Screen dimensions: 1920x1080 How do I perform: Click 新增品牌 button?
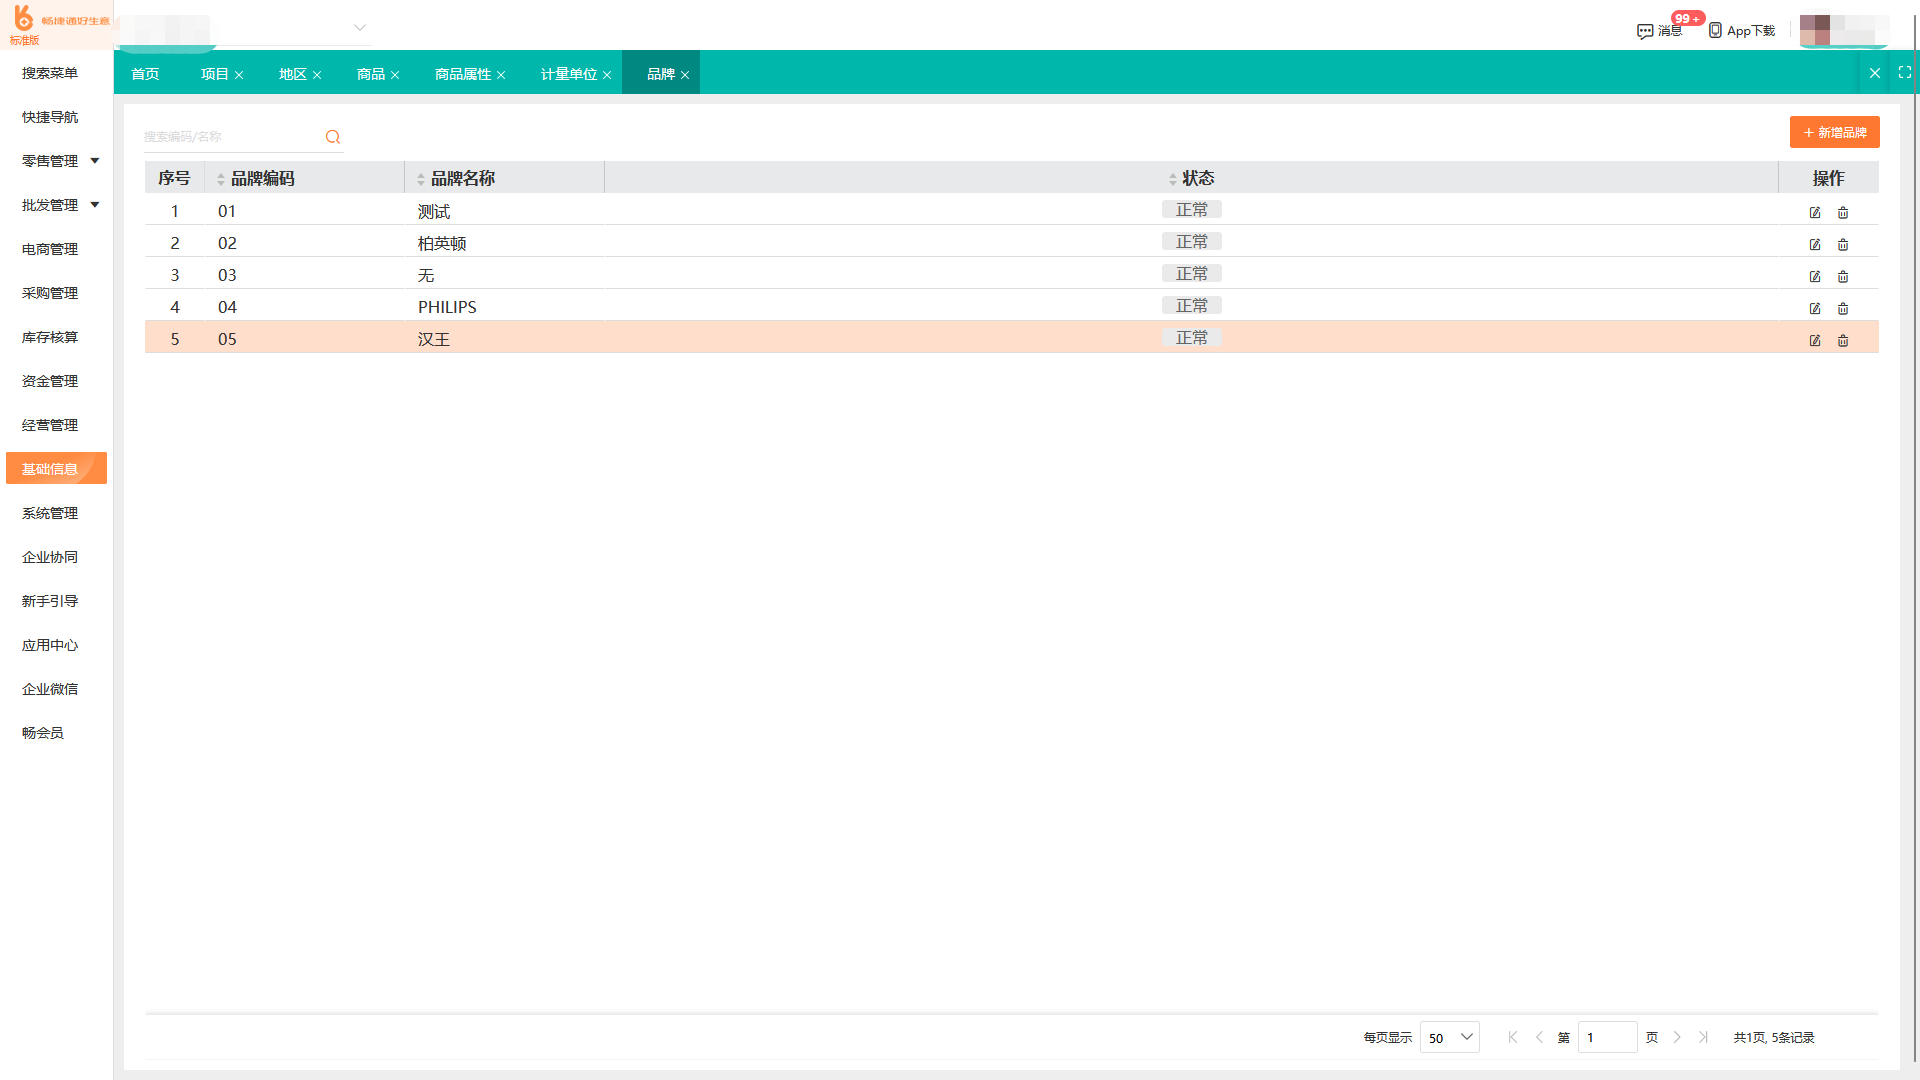[x=1834, y=132]
